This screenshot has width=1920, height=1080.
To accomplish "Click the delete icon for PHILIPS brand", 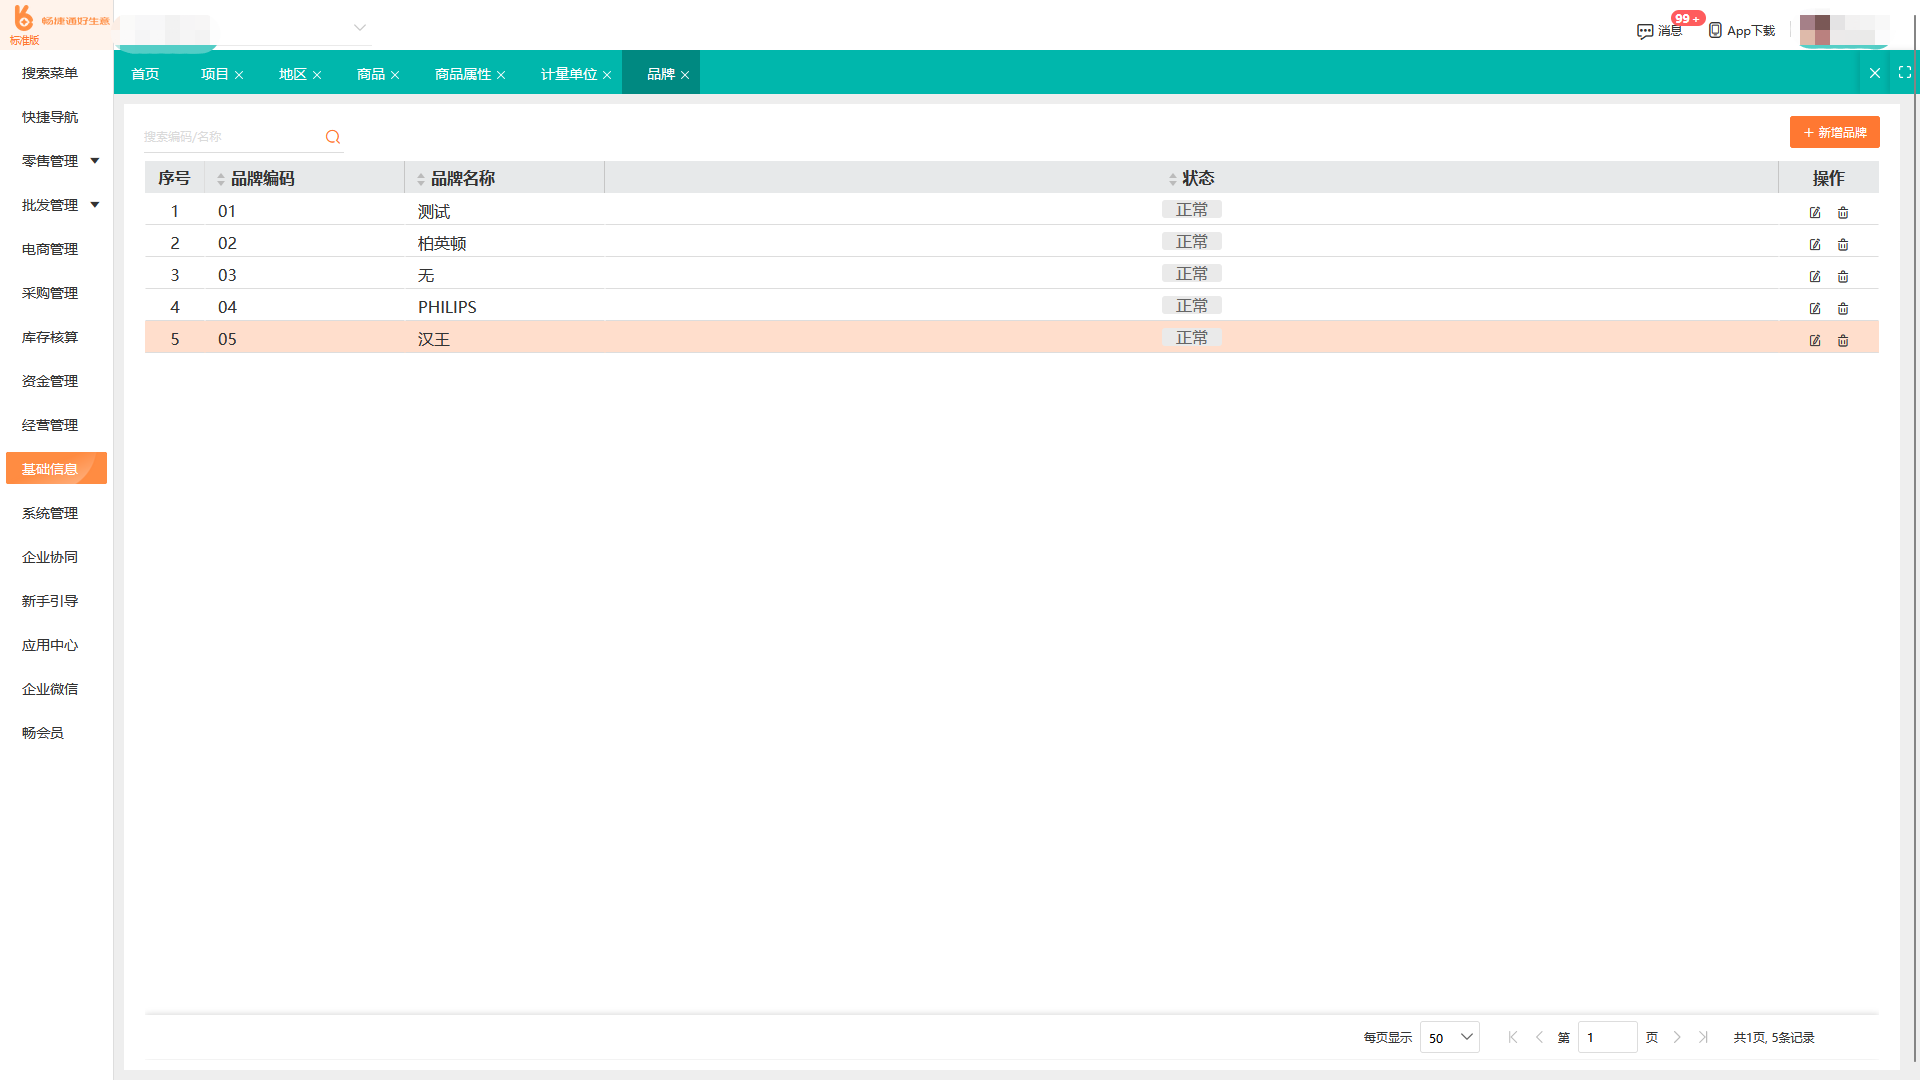I will (x=1844, y=307).
